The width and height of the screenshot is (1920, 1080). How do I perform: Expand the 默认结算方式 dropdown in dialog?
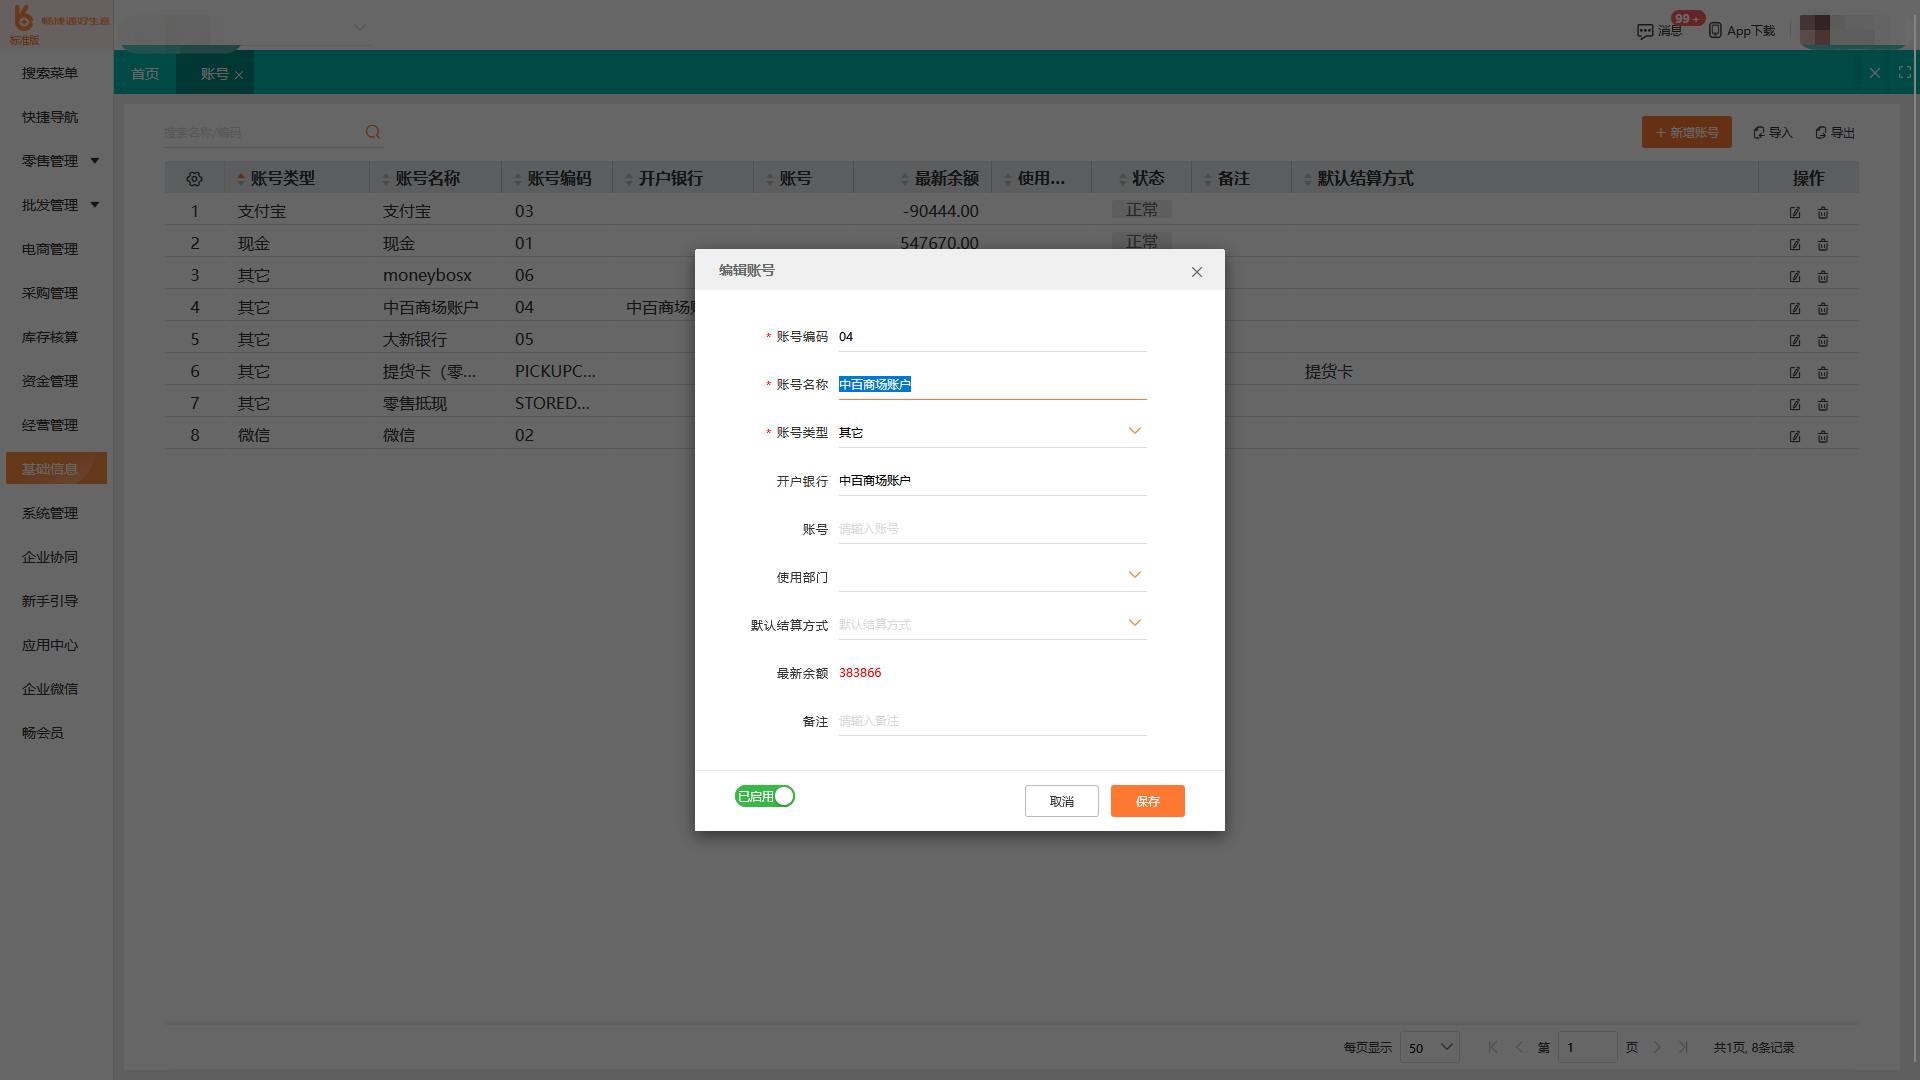(1135, 622)
